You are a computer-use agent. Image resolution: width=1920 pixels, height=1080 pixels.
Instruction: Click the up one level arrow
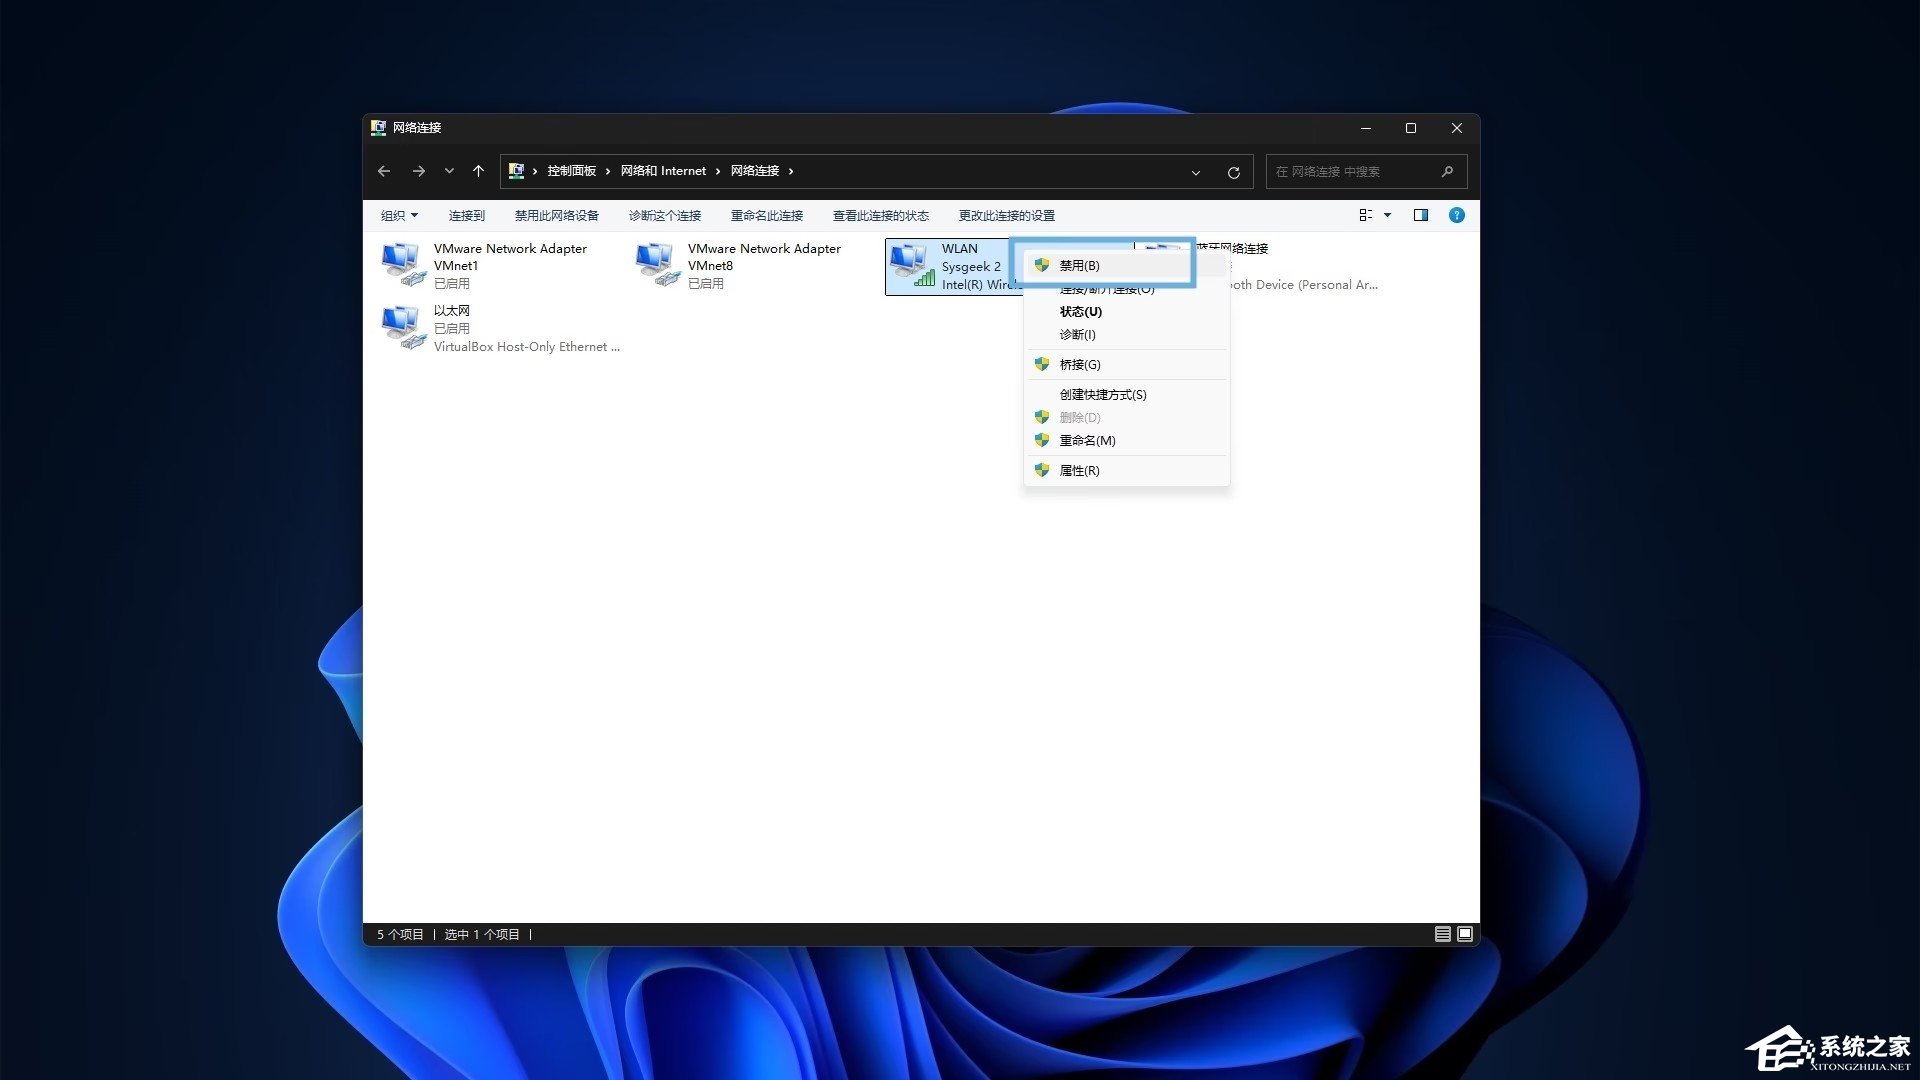point(478,171)
